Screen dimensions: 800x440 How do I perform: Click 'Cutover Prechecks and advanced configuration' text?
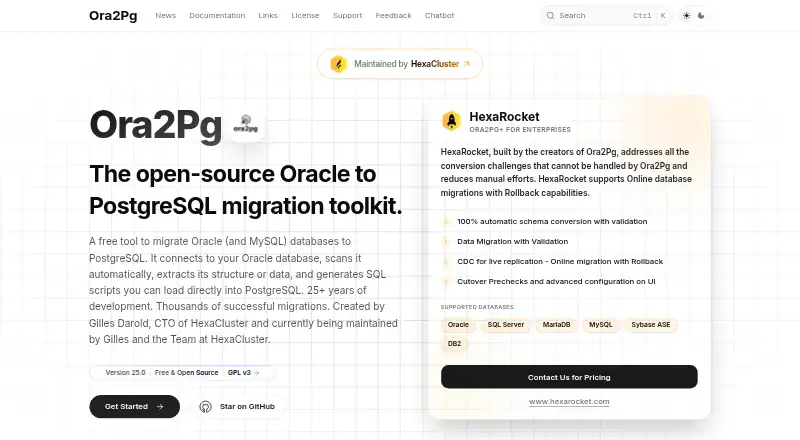coord(556,281)
